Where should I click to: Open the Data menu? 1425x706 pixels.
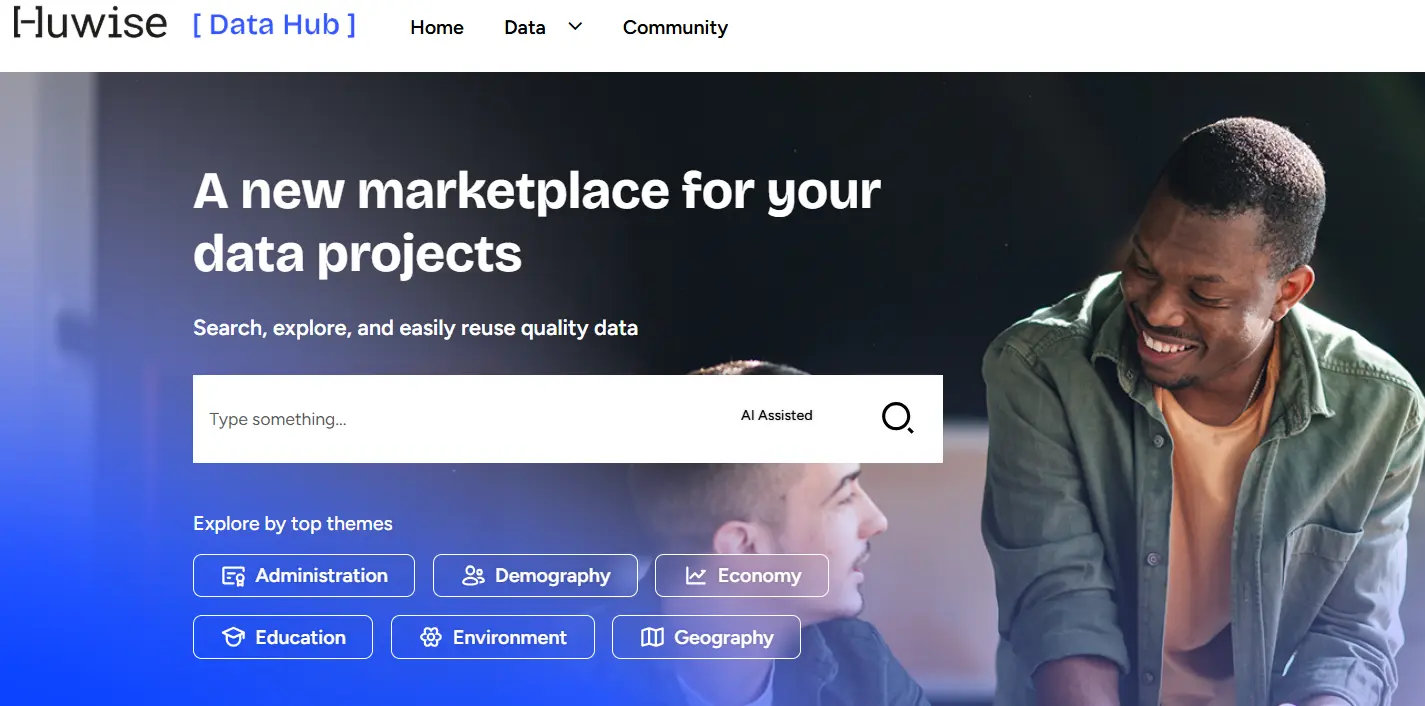coord(525,28)
